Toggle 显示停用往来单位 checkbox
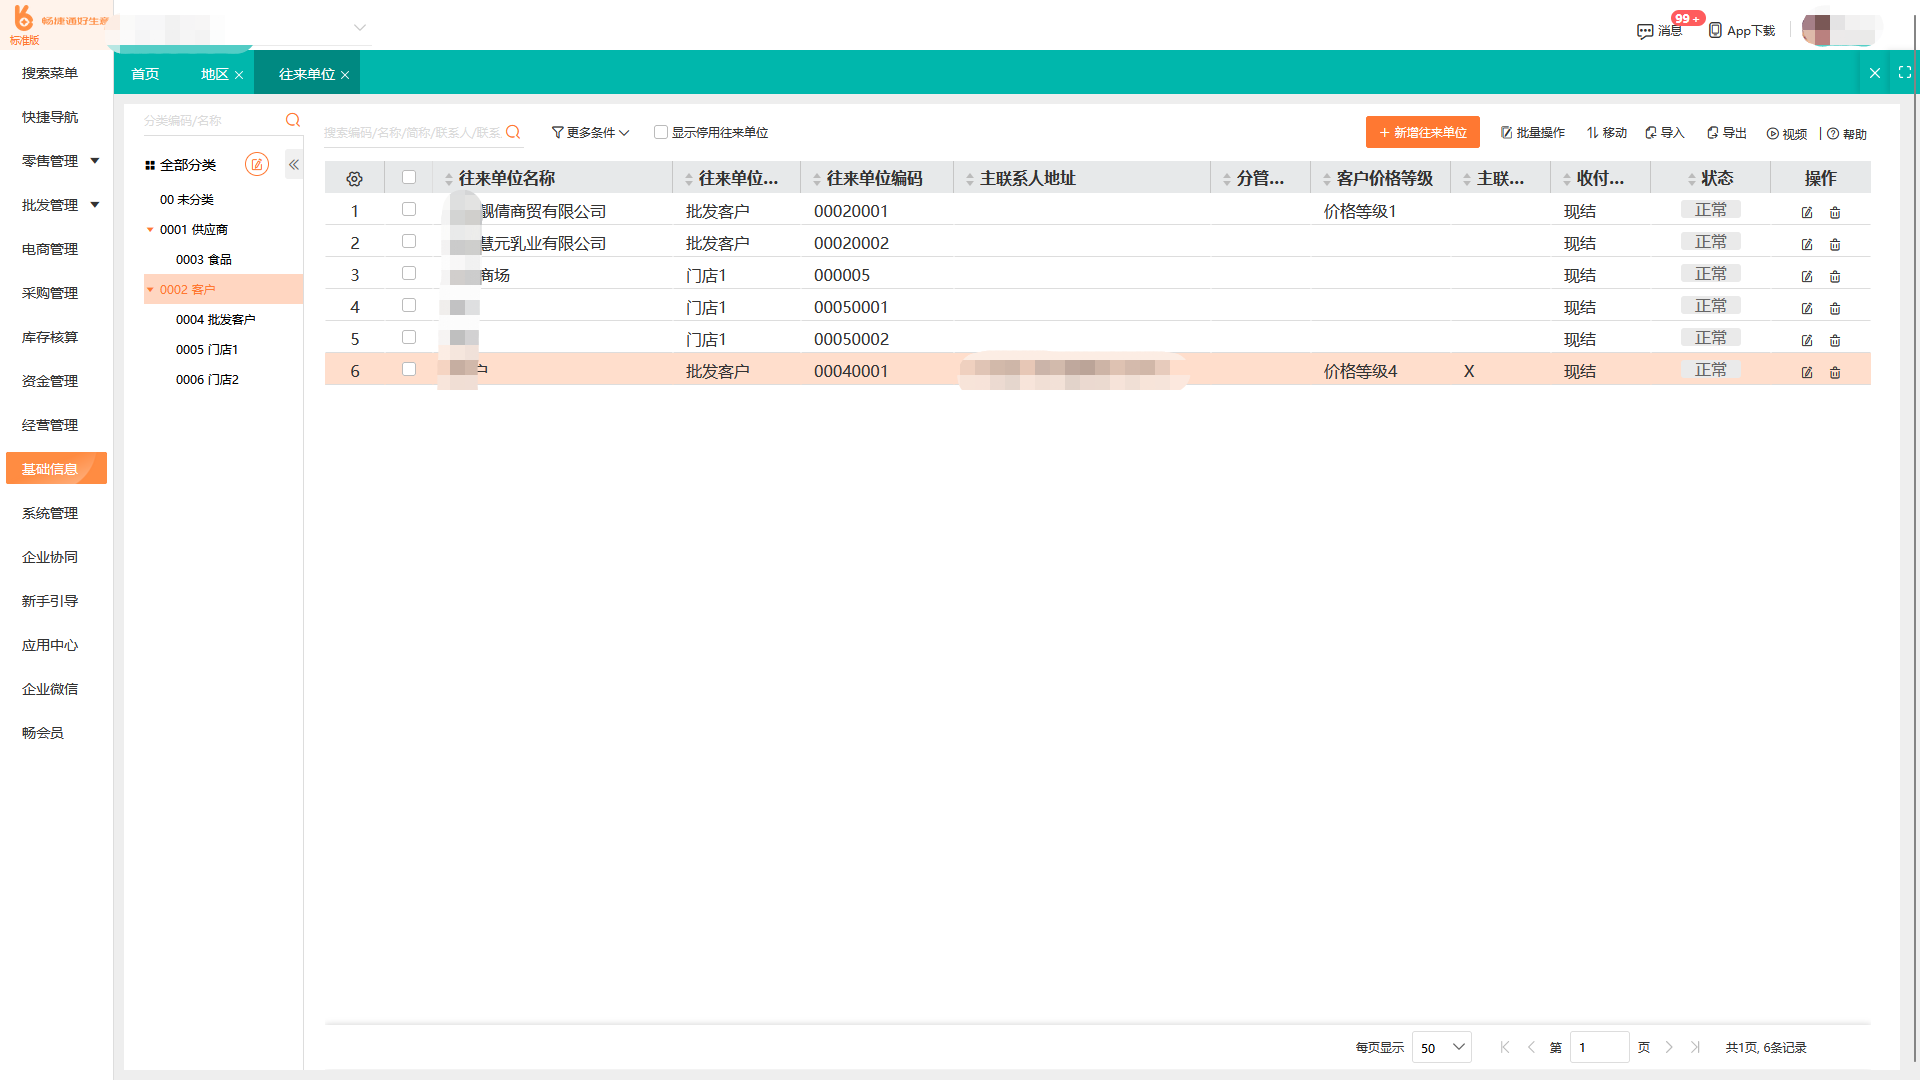 click(662, 131)
